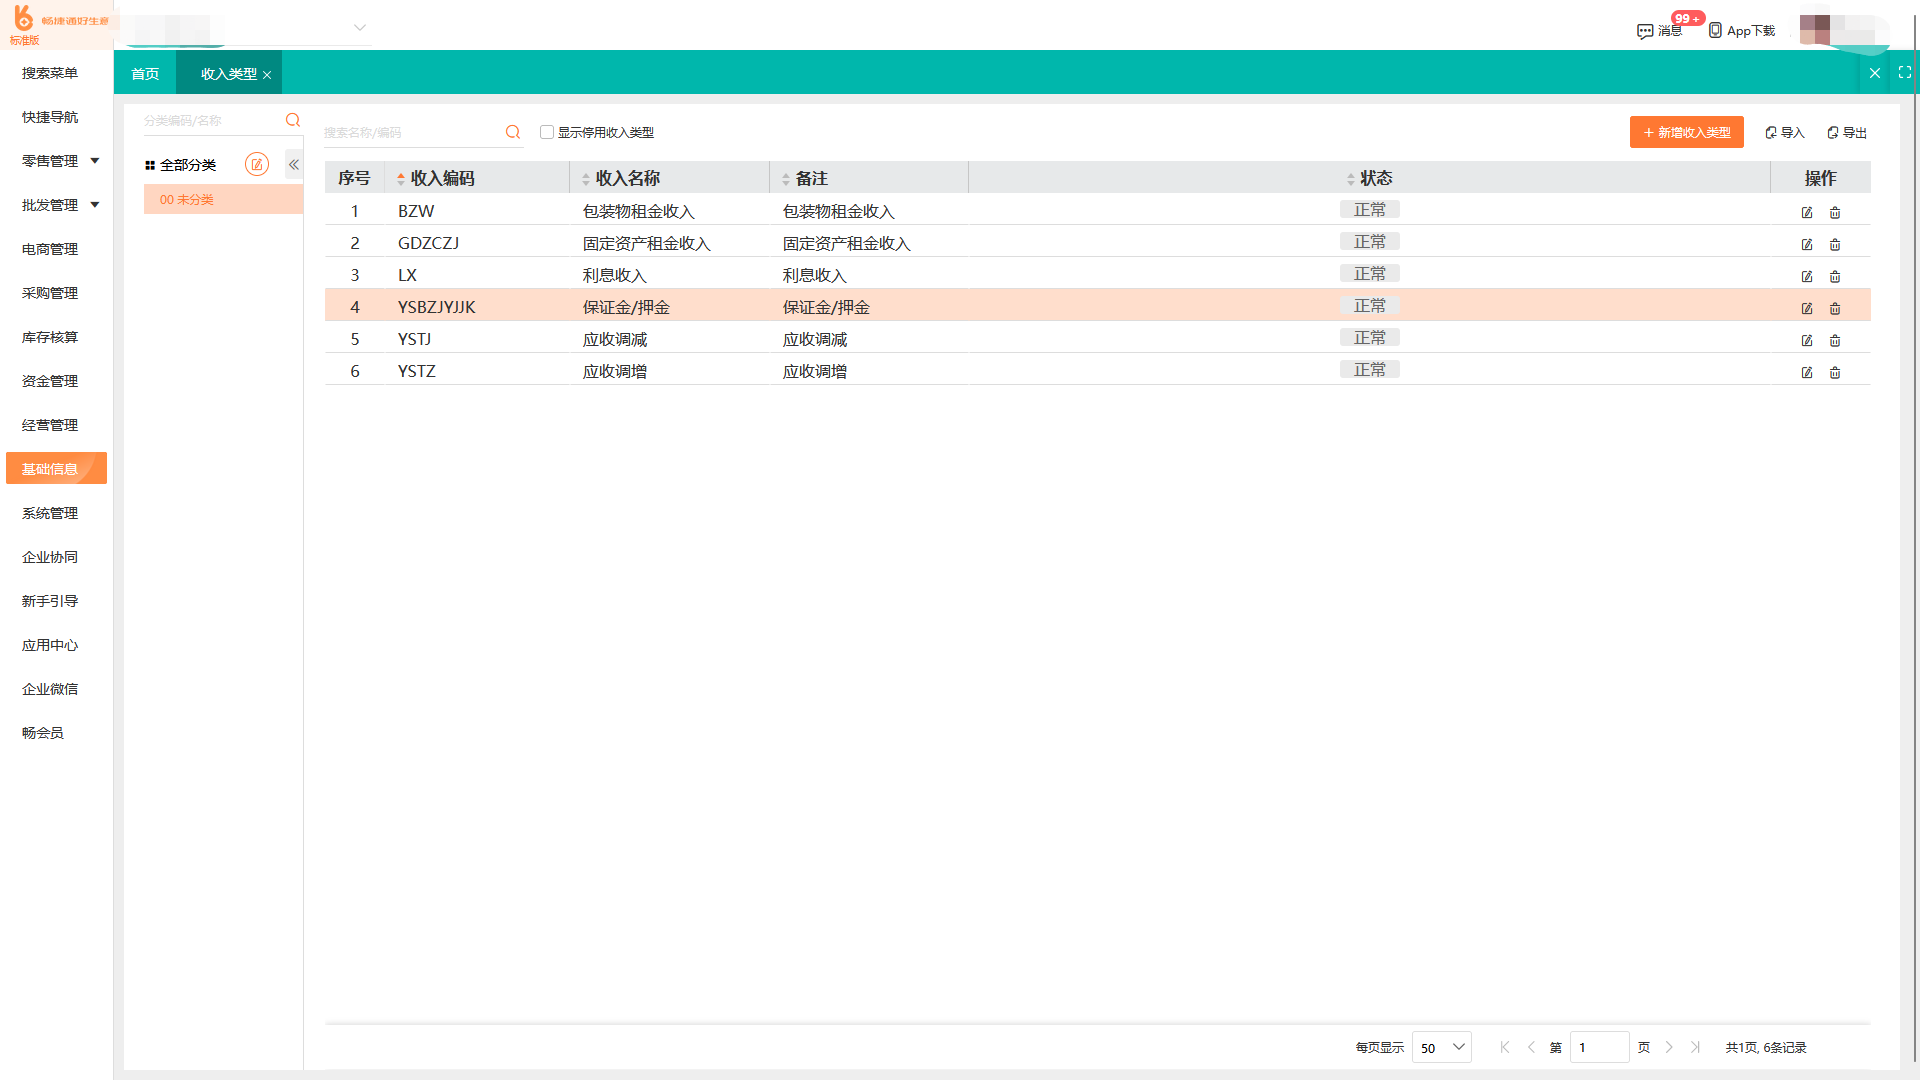Click the edit icon for YSBZJYJJK row
The width and height of the screenshot is (1920, 1080).
pyautogui.click(x=1807, y=306)
